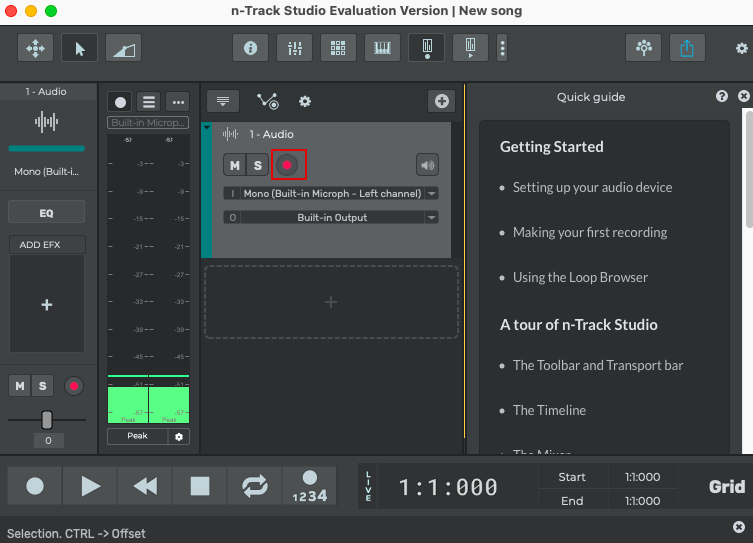Show the recording level meter
753x543 pixels.
coord(426,48)
